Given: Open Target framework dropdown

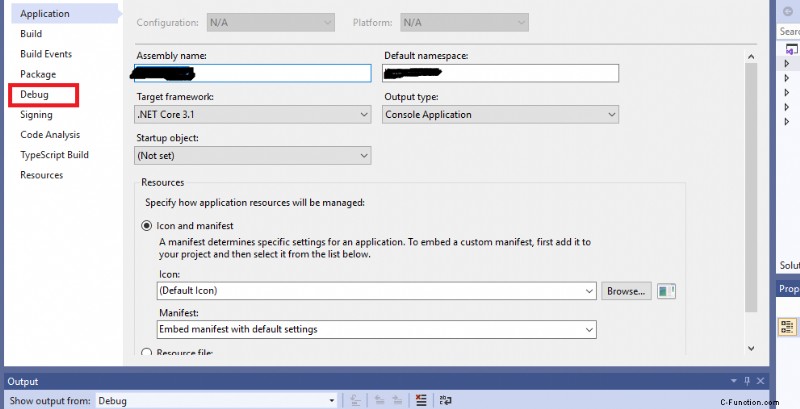Looking at the screenshot, I should (x=363, y=115).
